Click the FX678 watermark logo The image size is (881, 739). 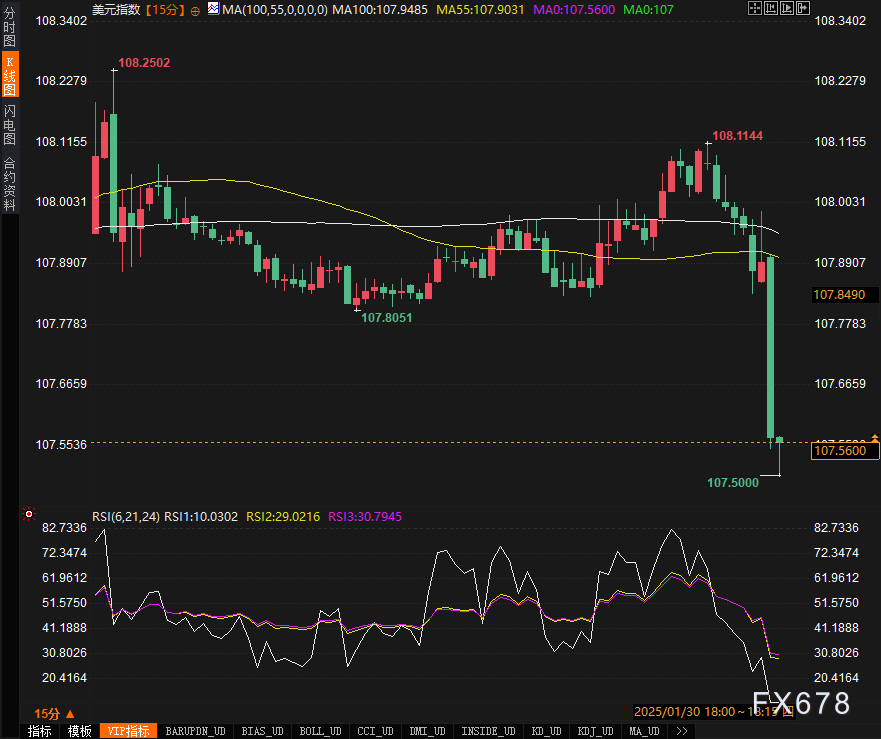click(x=801, y=703)
